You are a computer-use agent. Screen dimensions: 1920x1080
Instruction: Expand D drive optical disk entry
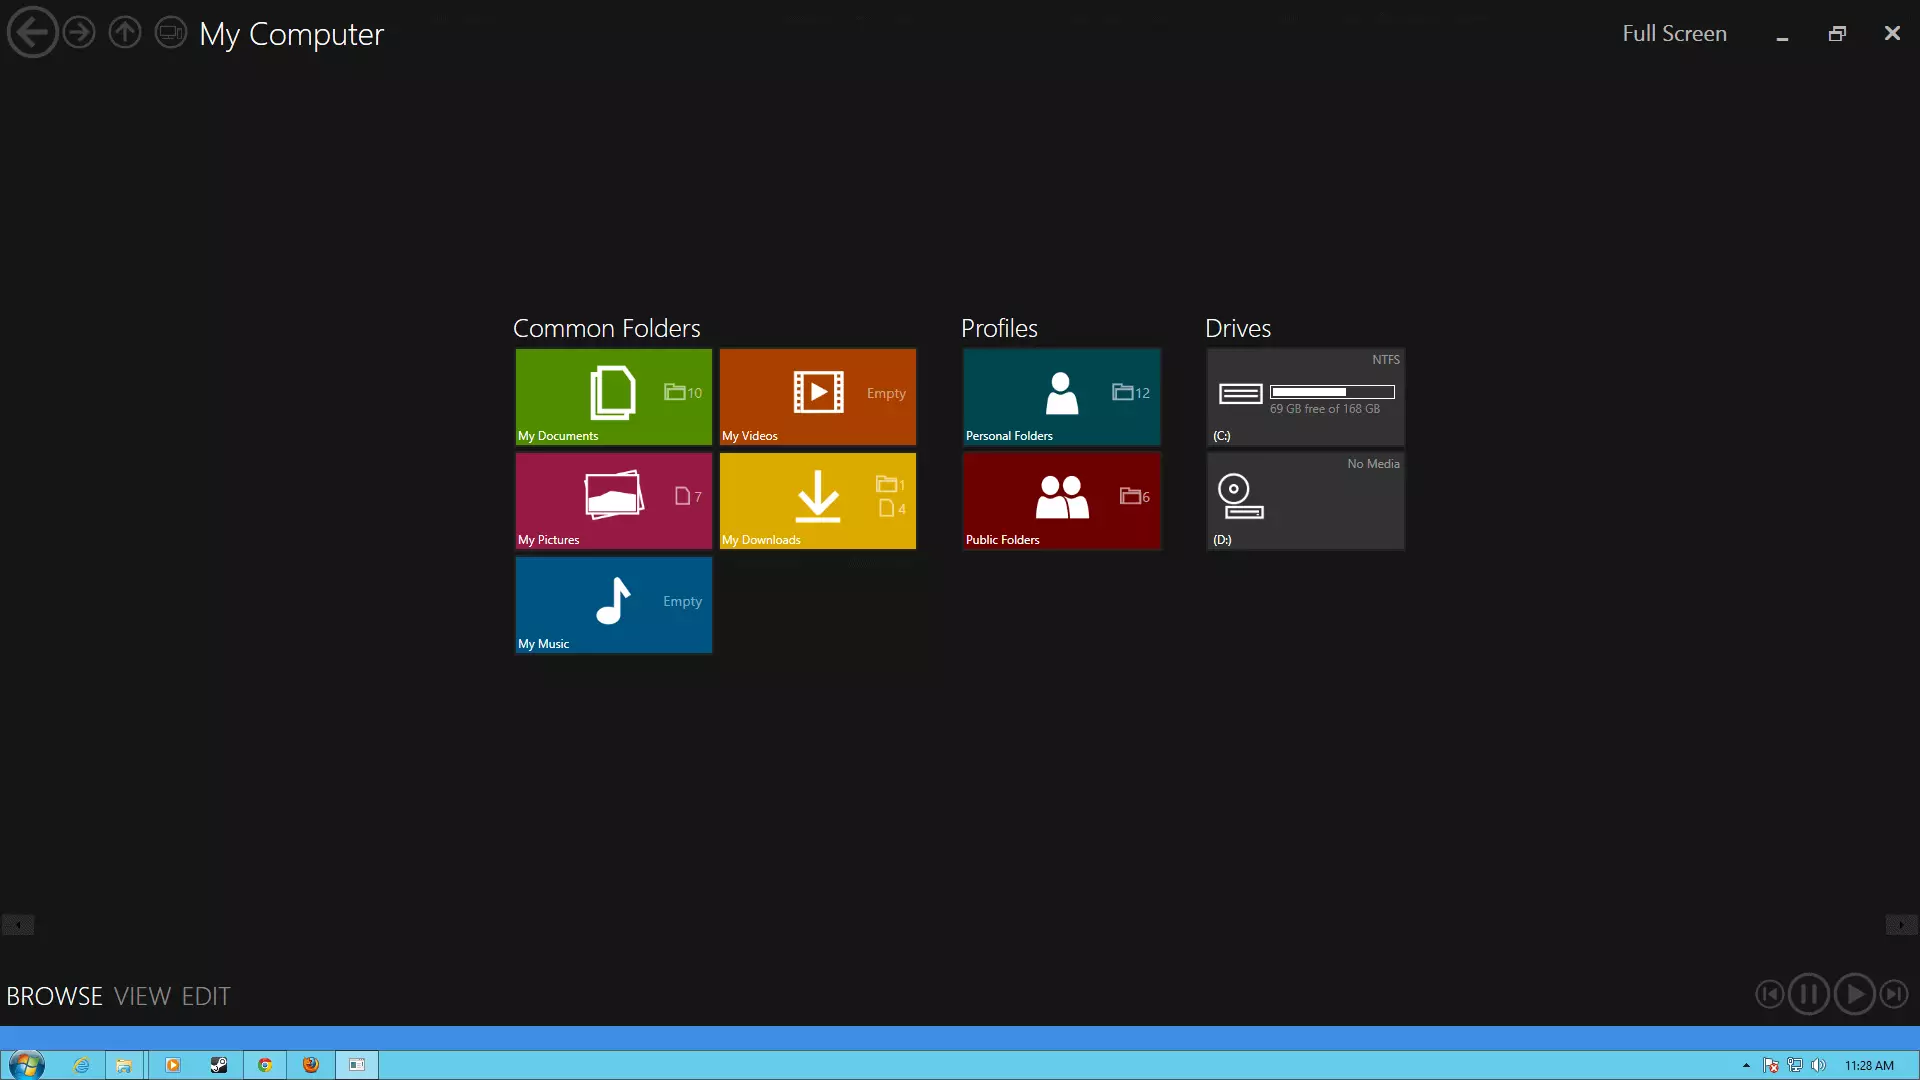[x=1304, y=500]
